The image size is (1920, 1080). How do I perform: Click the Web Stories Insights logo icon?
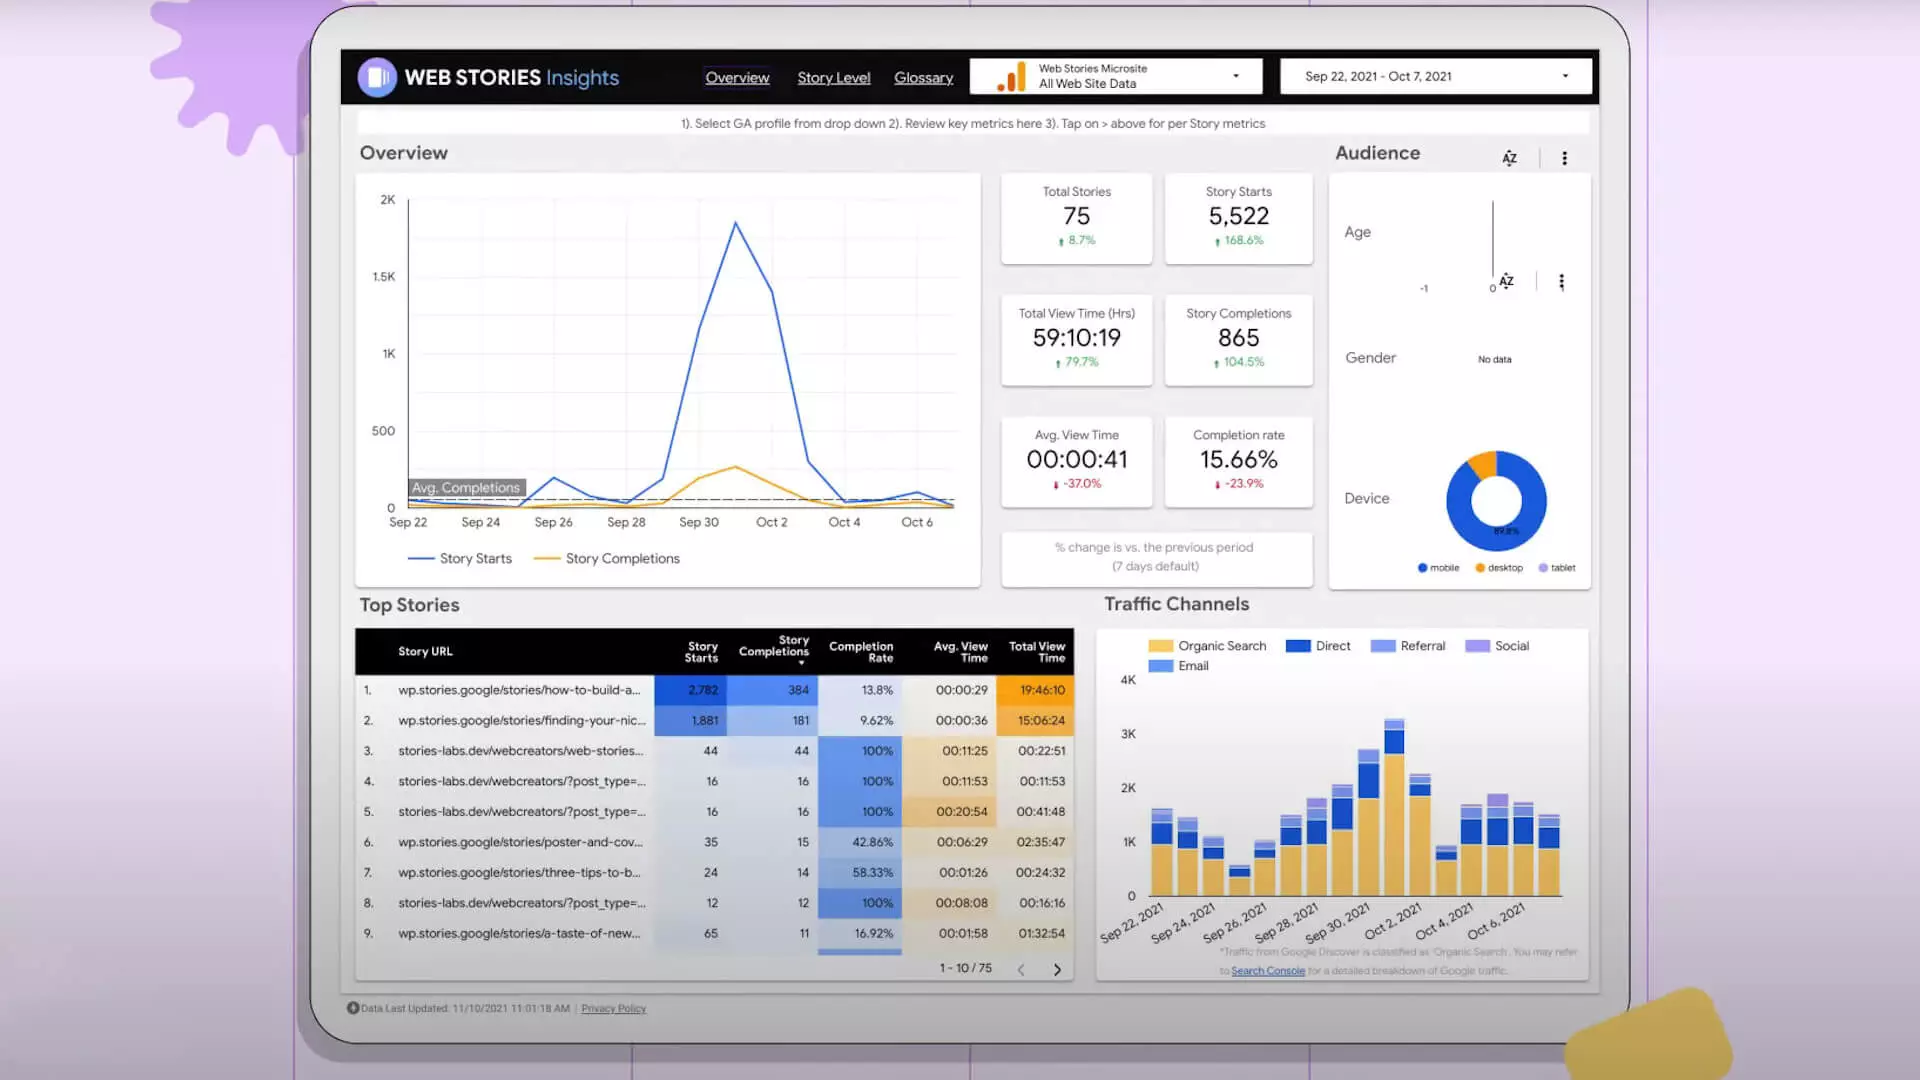tap(376, 76)
